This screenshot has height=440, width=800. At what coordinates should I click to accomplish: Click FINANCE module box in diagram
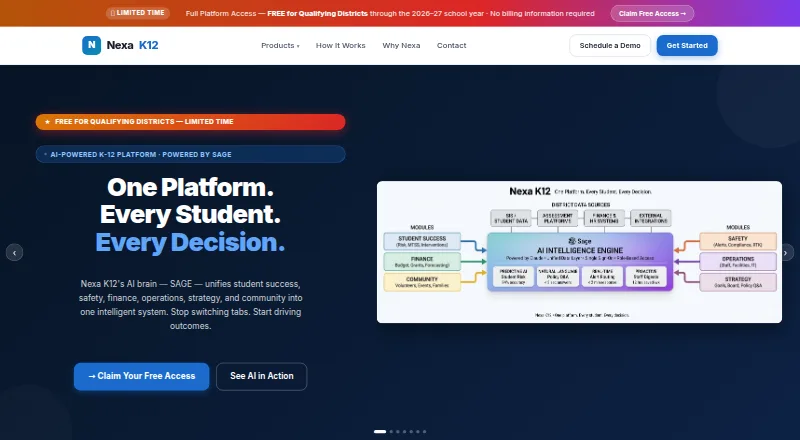point(422,261)
